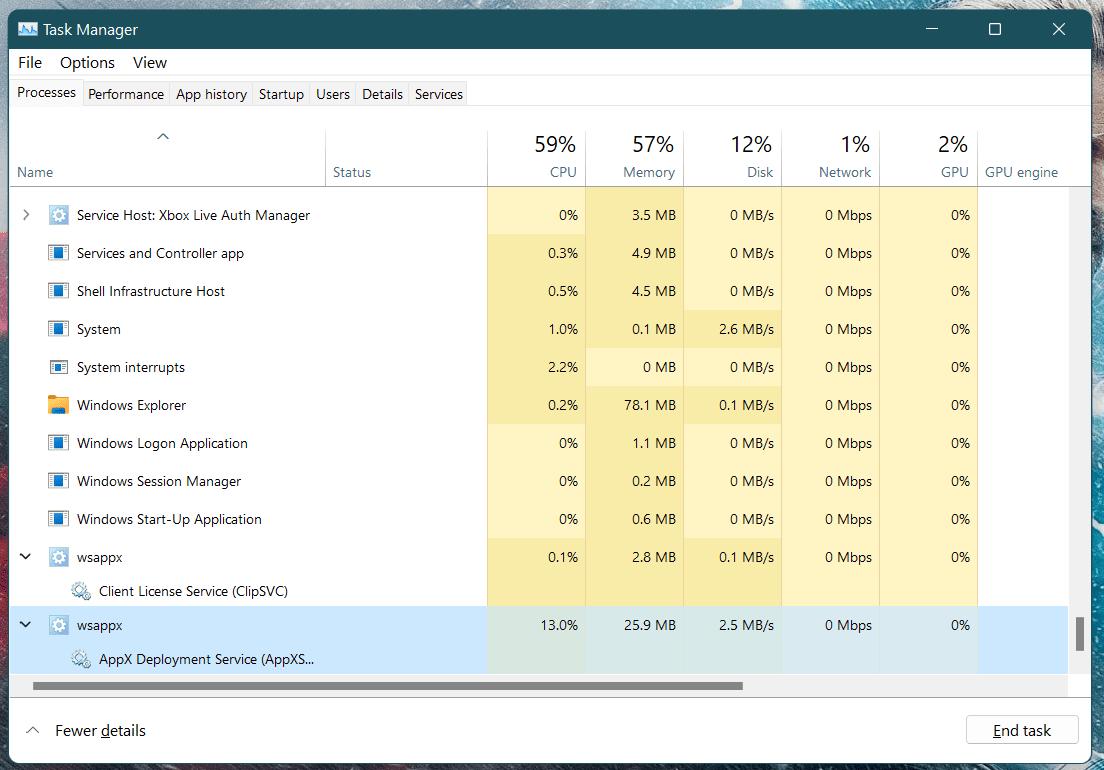Click the Windows Logon Application icon

59,443
